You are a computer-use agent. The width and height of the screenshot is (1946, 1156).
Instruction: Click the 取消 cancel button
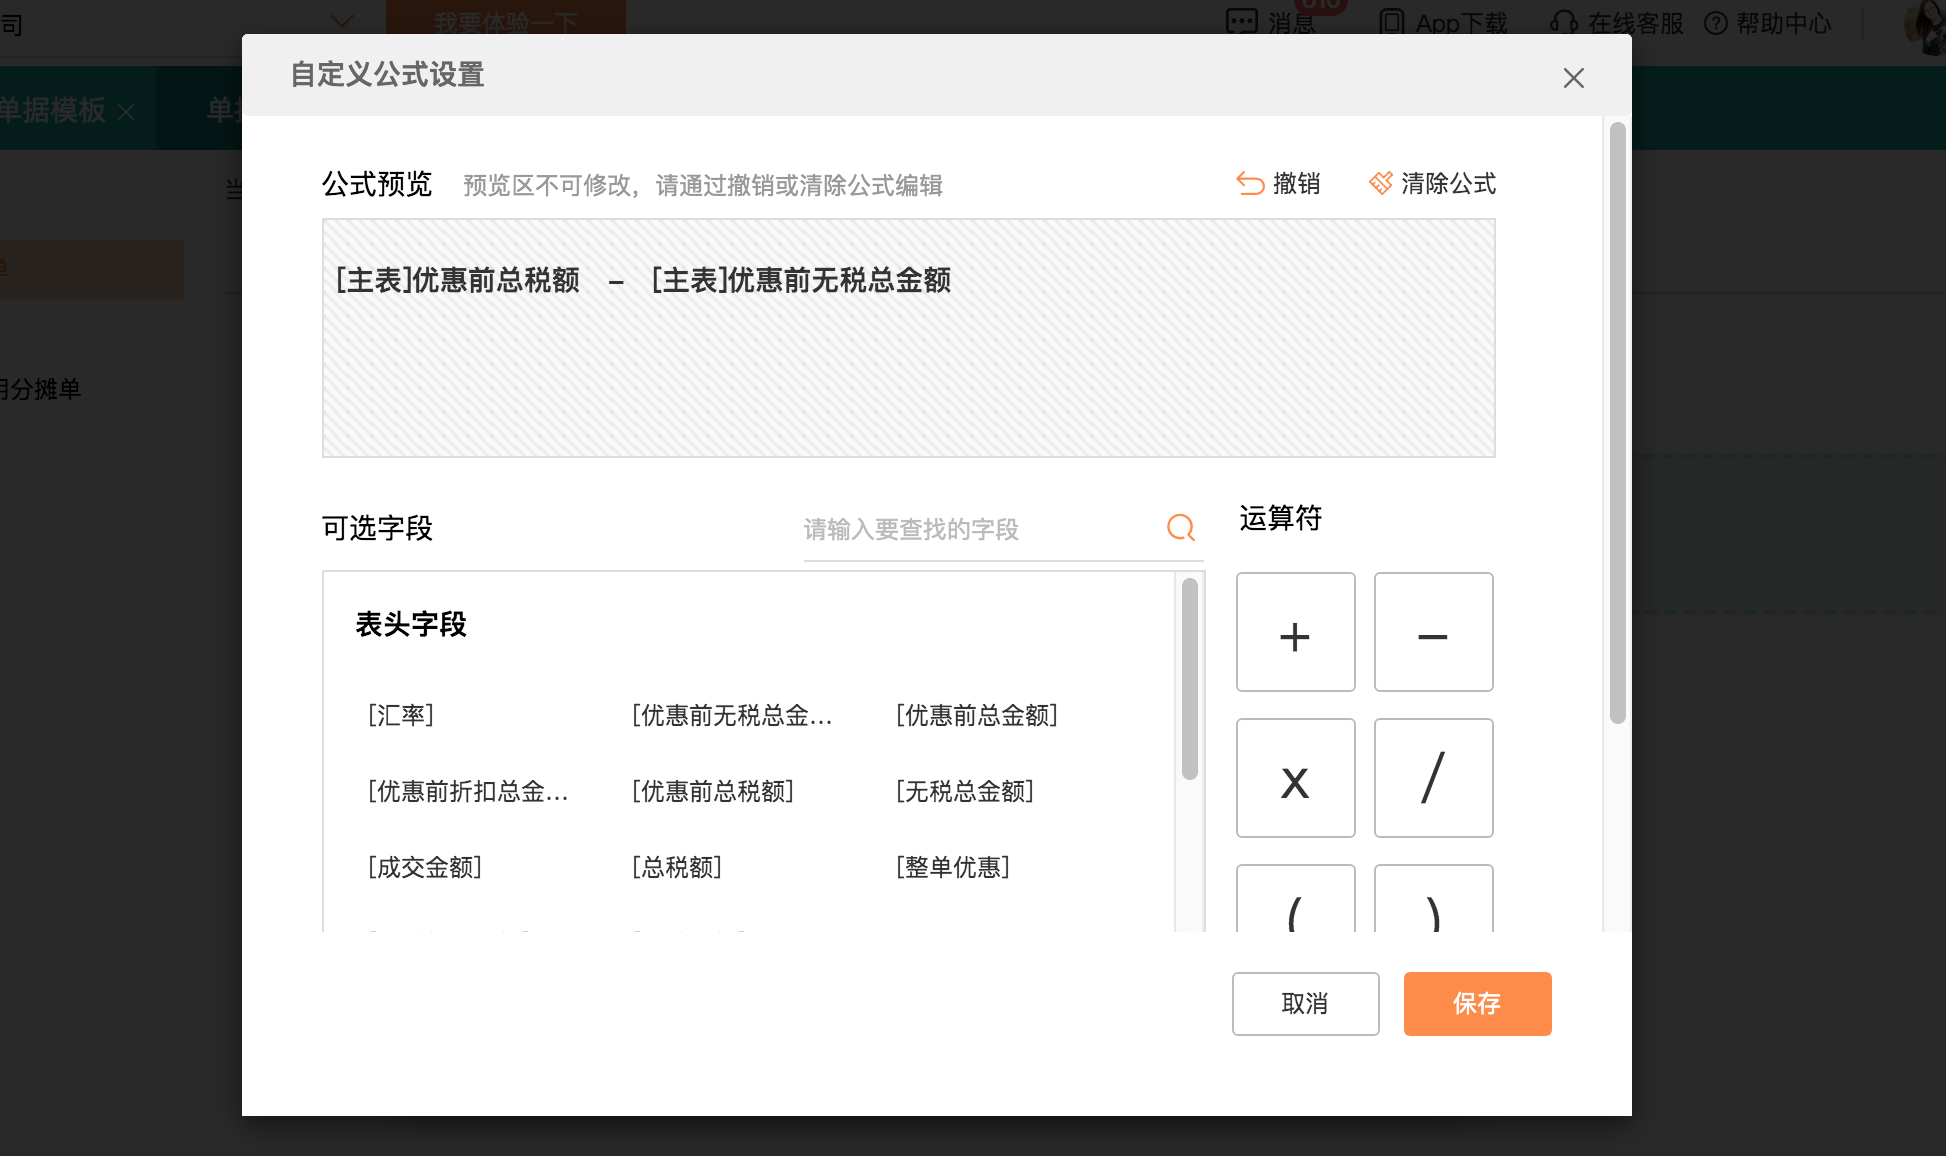click(1305, 1003)
